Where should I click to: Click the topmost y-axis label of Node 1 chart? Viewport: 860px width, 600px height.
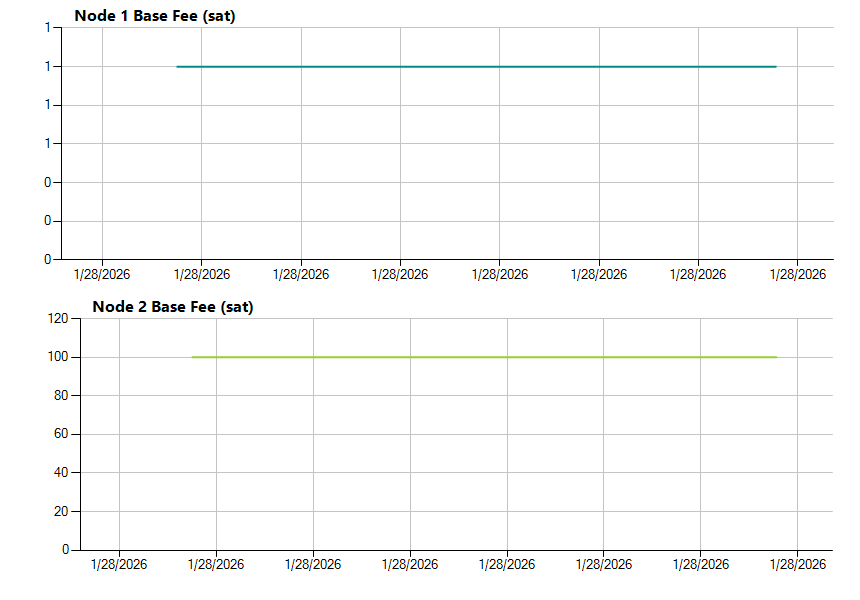click(x=46, y=28)
